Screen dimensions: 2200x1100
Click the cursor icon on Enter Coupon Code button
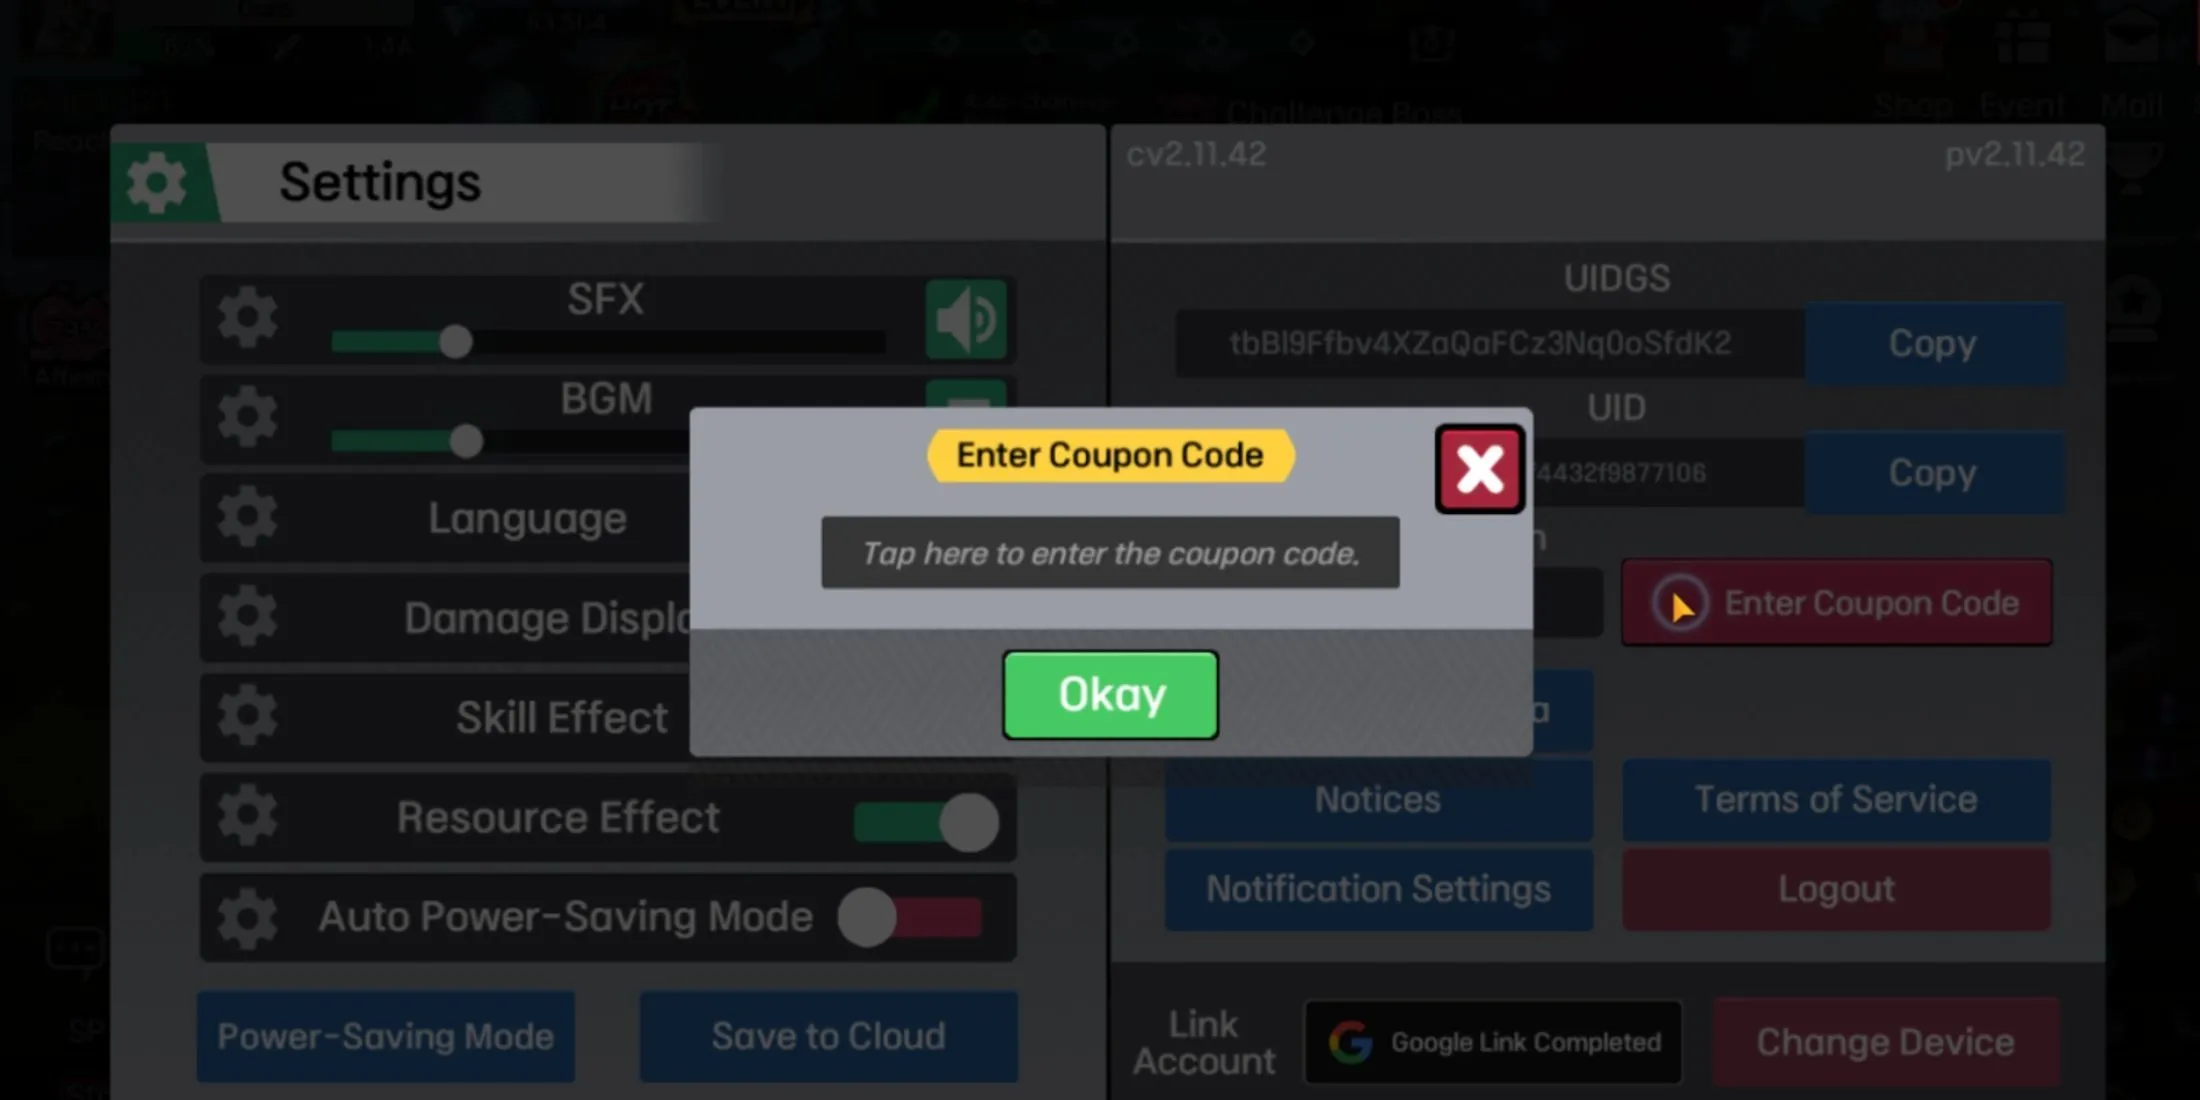(x=1681, y=603)
